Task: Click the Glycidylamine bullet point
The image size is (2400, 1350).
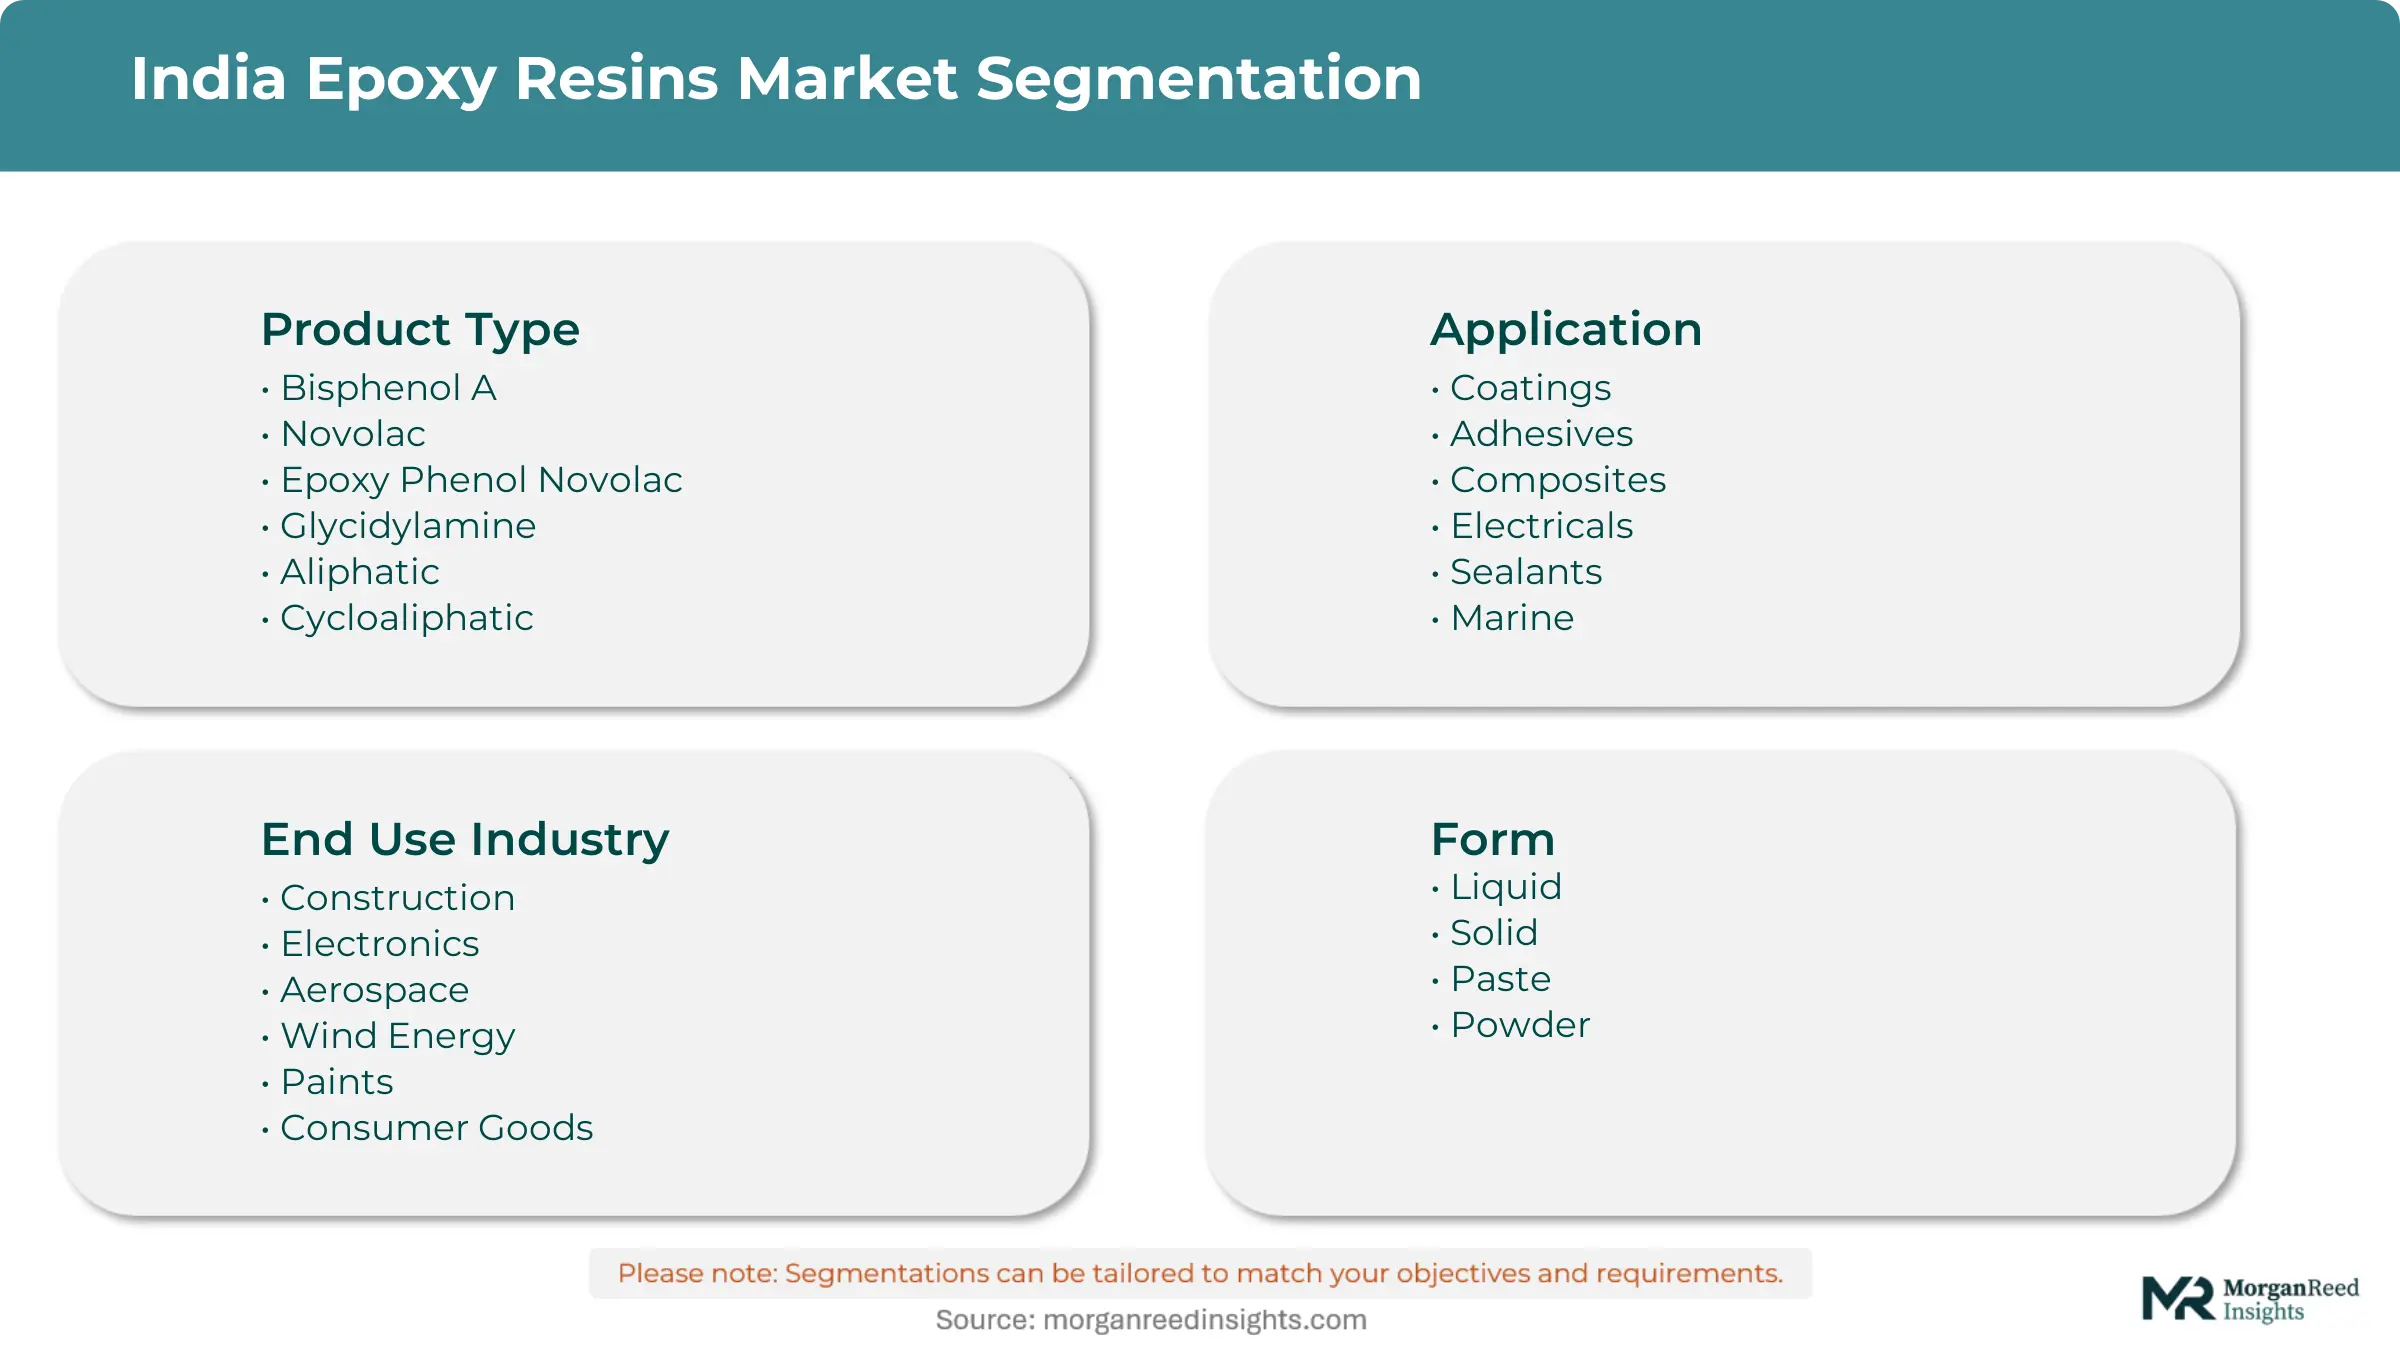Action: [408, 526]
